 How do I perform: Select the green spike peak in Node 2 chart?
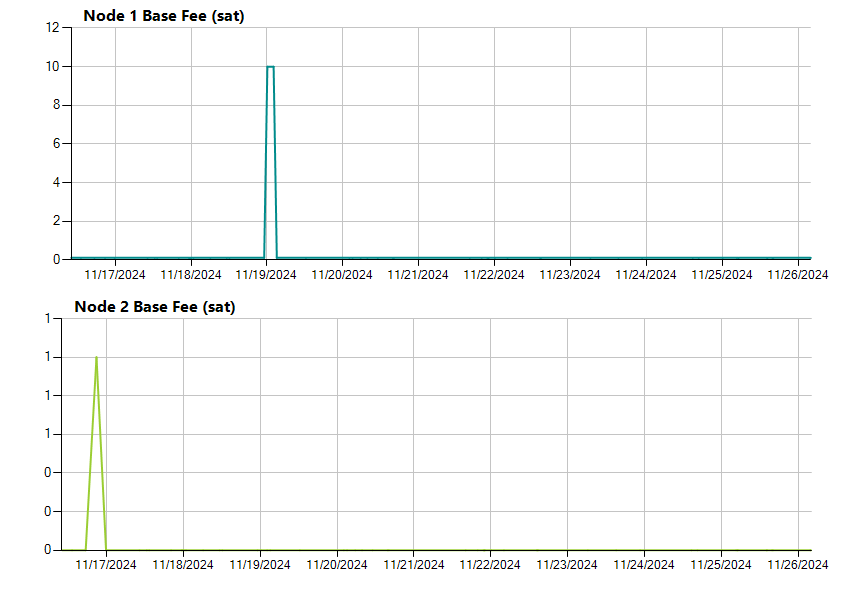click(x=96, y=357)
